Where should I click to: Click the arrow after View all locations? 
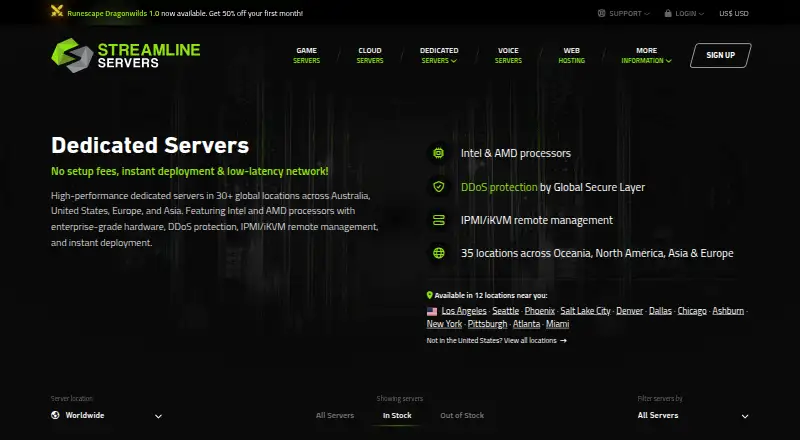tap(563, 340)
